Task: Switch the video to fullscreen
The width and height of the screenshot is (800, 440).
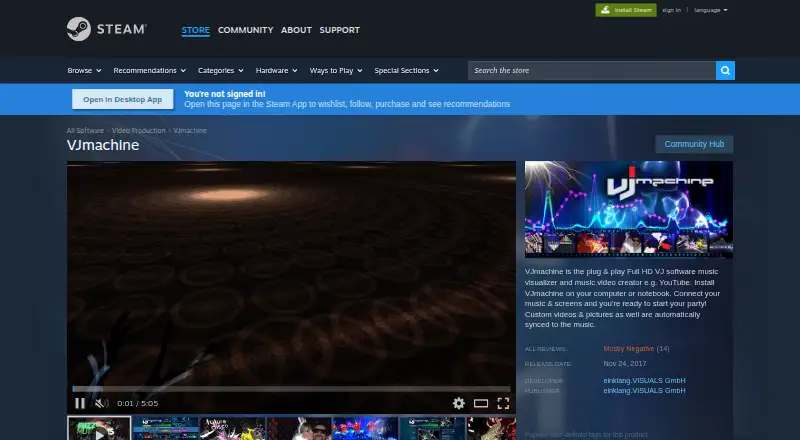Action: click(x=503, y=403)
